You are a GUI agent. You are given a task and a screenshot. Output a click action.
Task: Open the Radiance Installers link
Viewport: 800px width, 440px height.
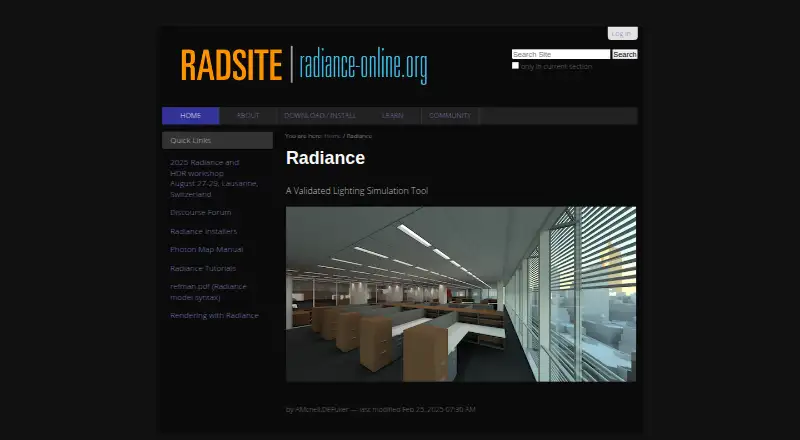[x=204, y=231]
